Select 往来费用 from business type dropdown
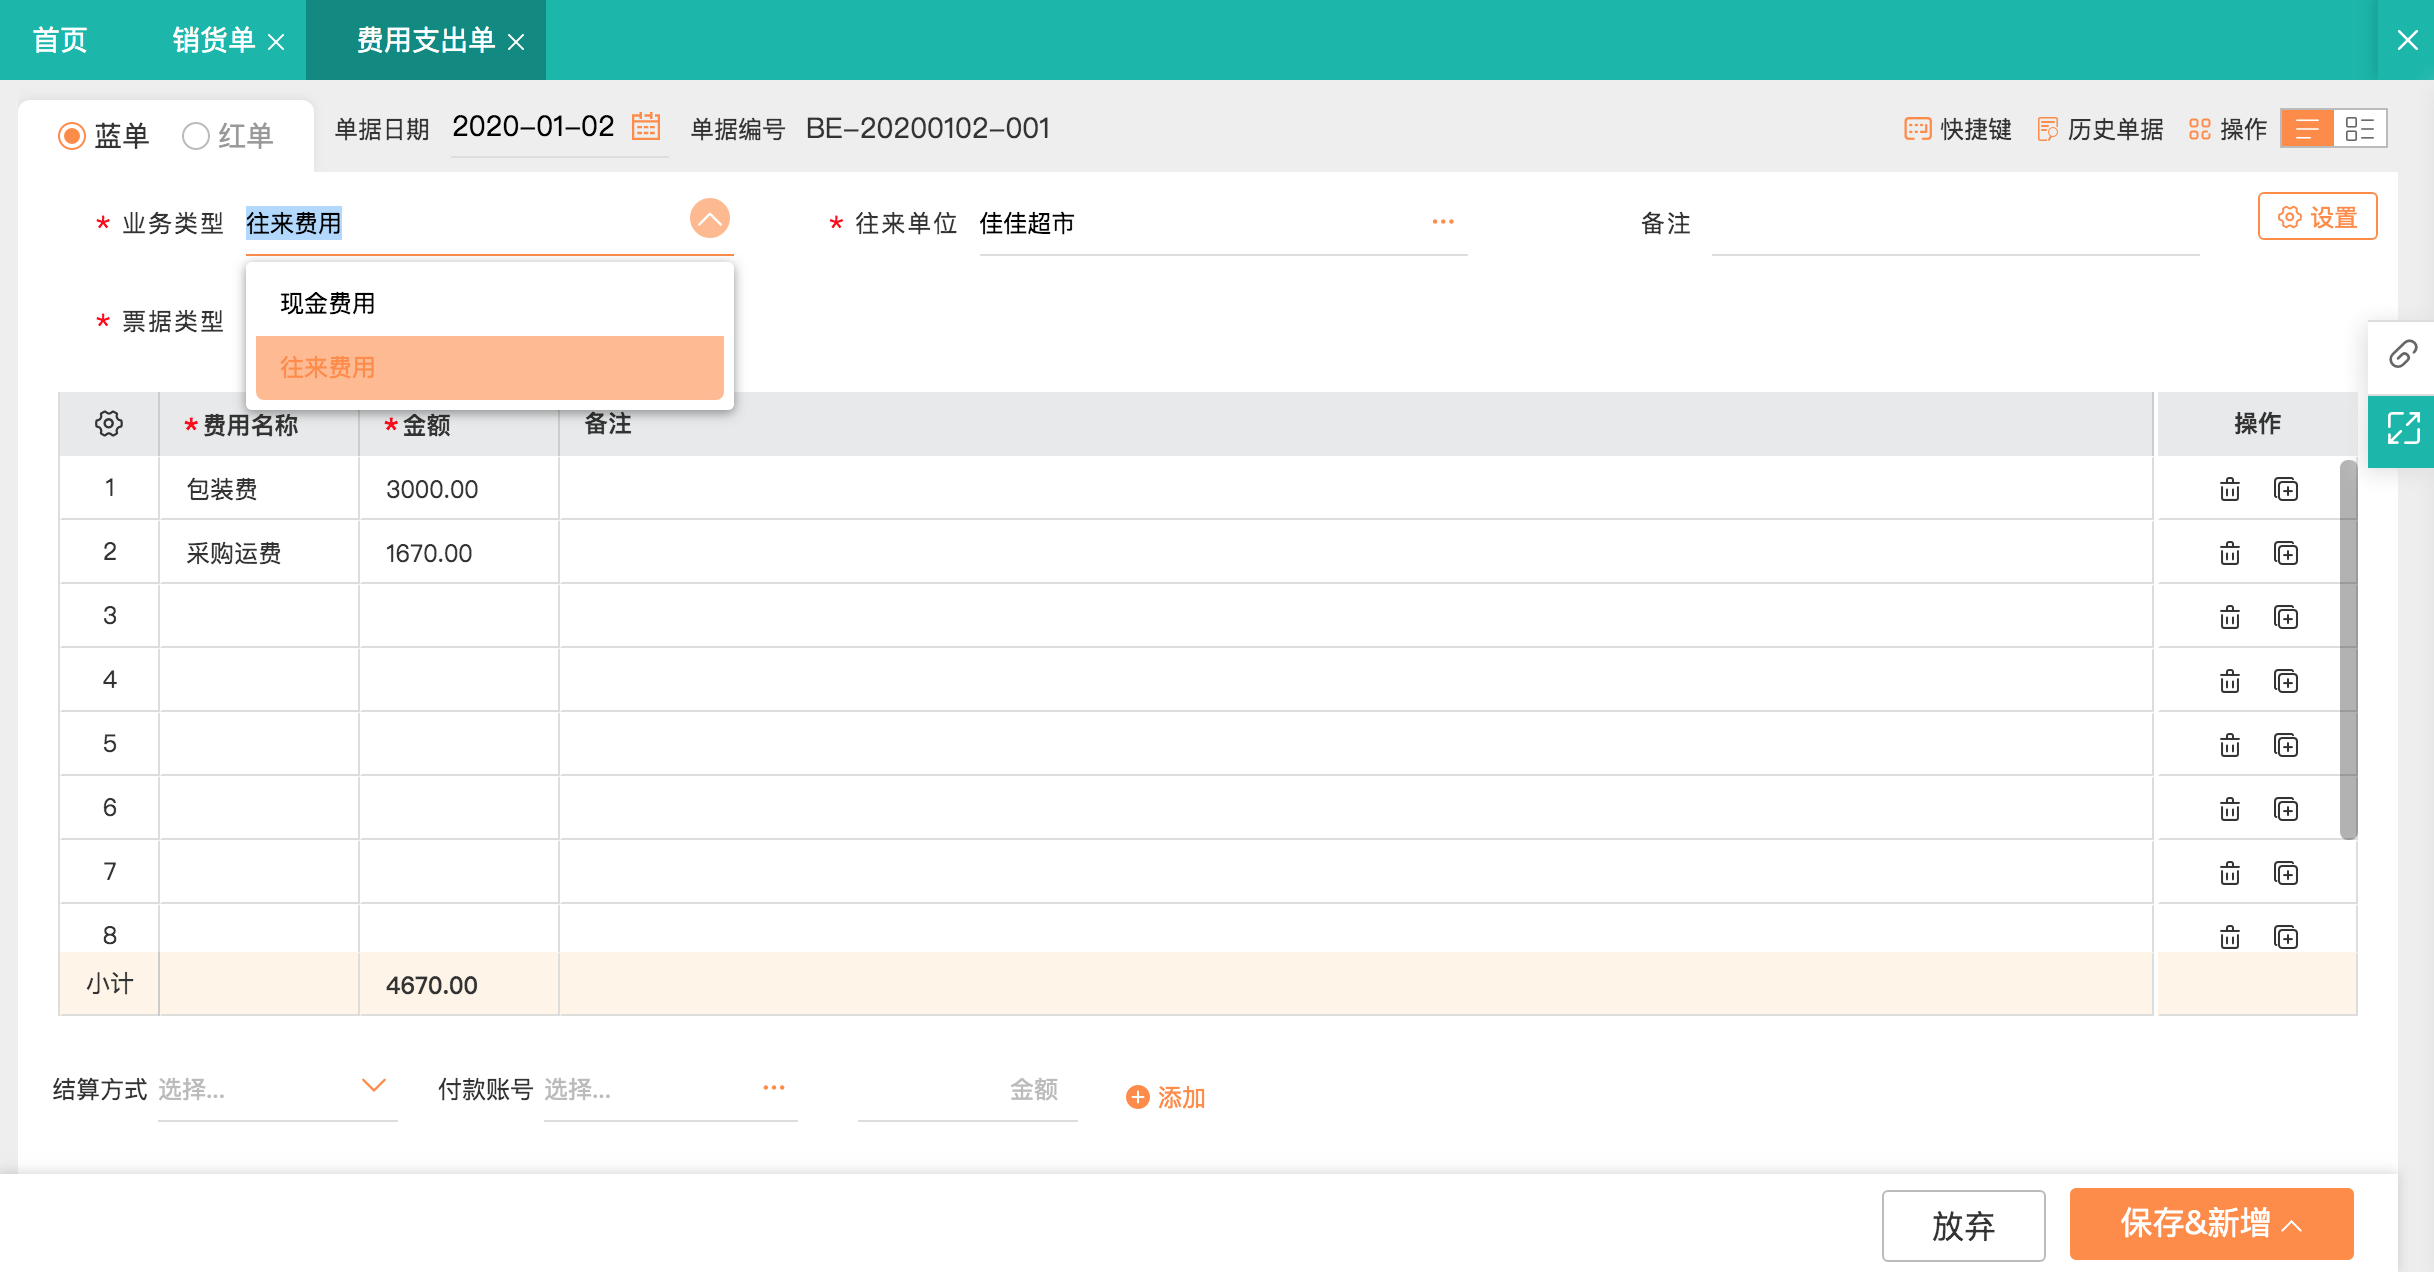The image size is (2434, 1272). click(488, 367)
